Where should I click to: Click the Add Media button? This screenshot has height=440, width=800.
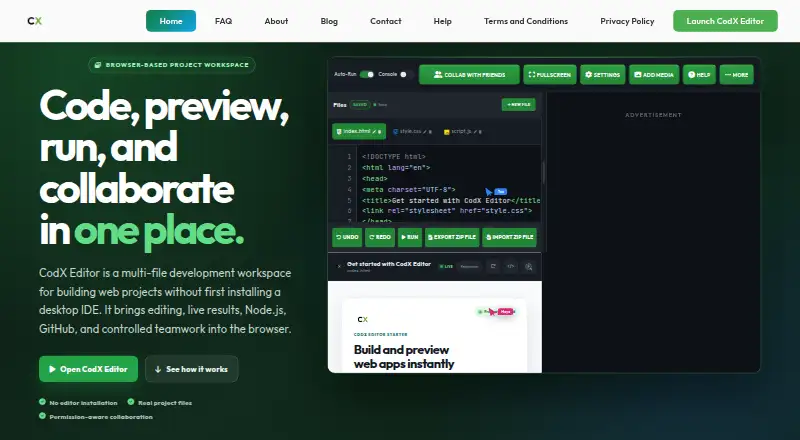(654, 75)
